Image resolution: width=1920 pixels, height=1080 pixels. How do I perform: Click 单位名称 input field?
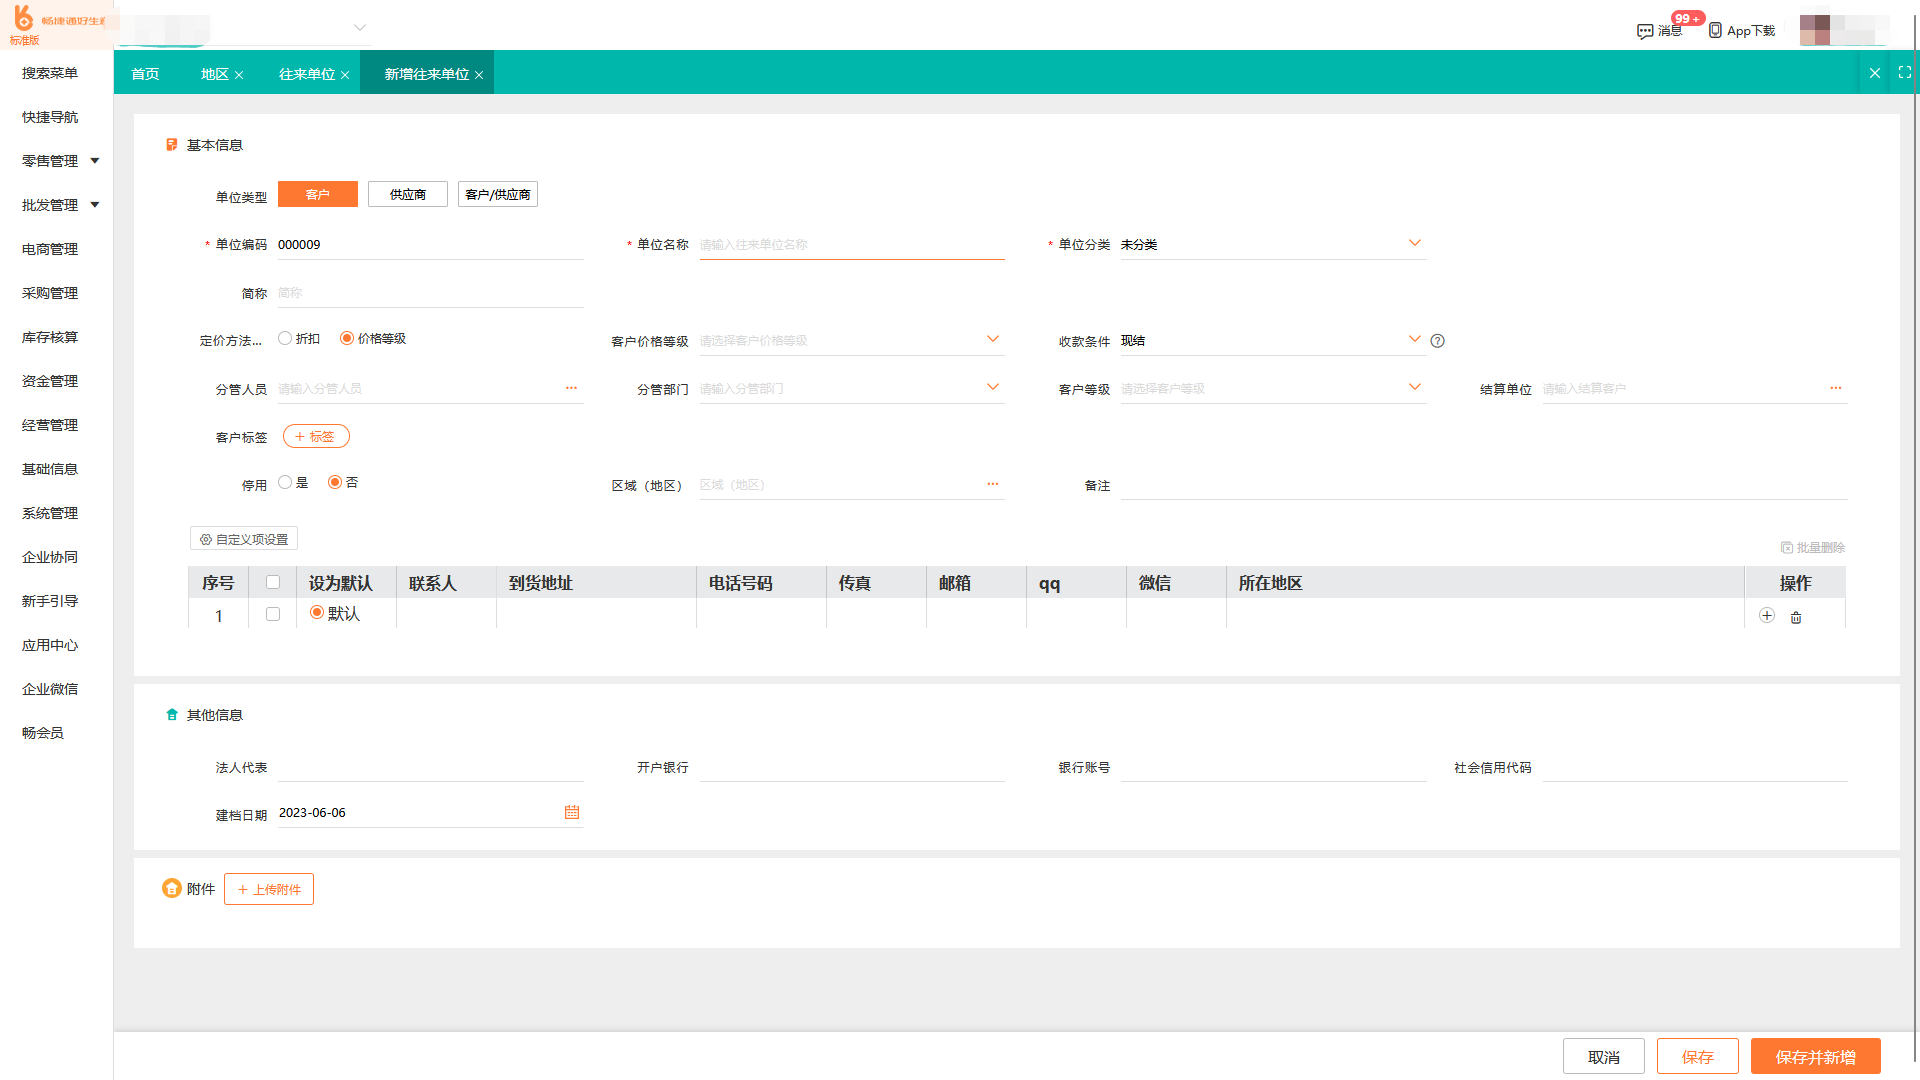click(851, 244)
